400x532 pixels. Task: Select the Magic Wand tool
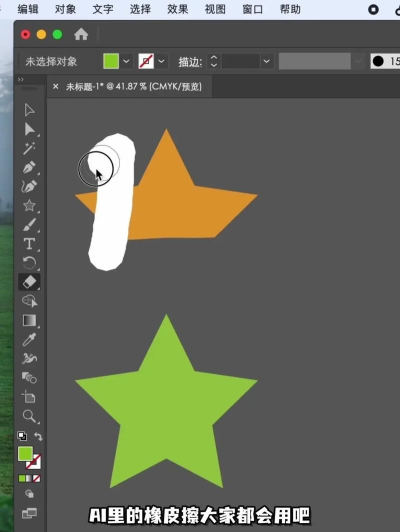pos(29,148)
